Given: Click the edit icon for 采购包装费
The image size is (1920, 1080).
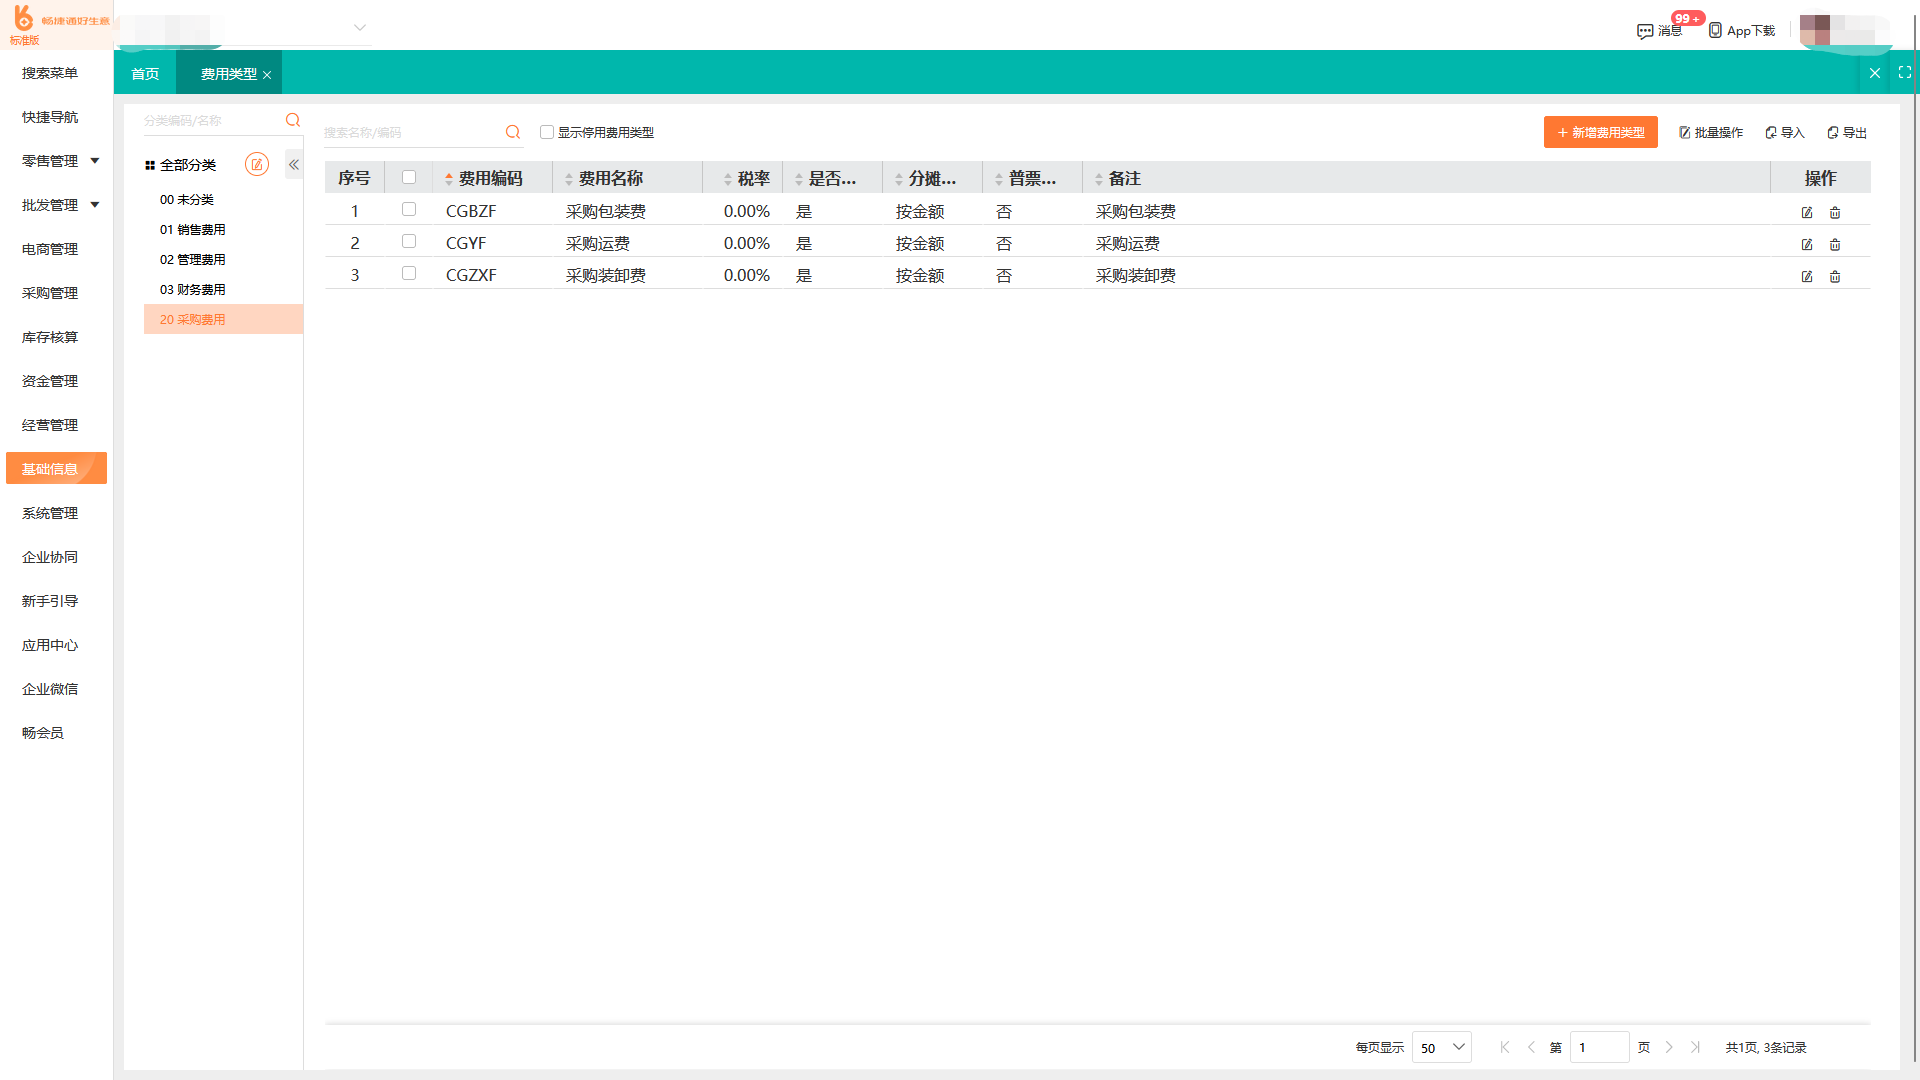Looking at the screenshot, I should [x=1807, y=212].
